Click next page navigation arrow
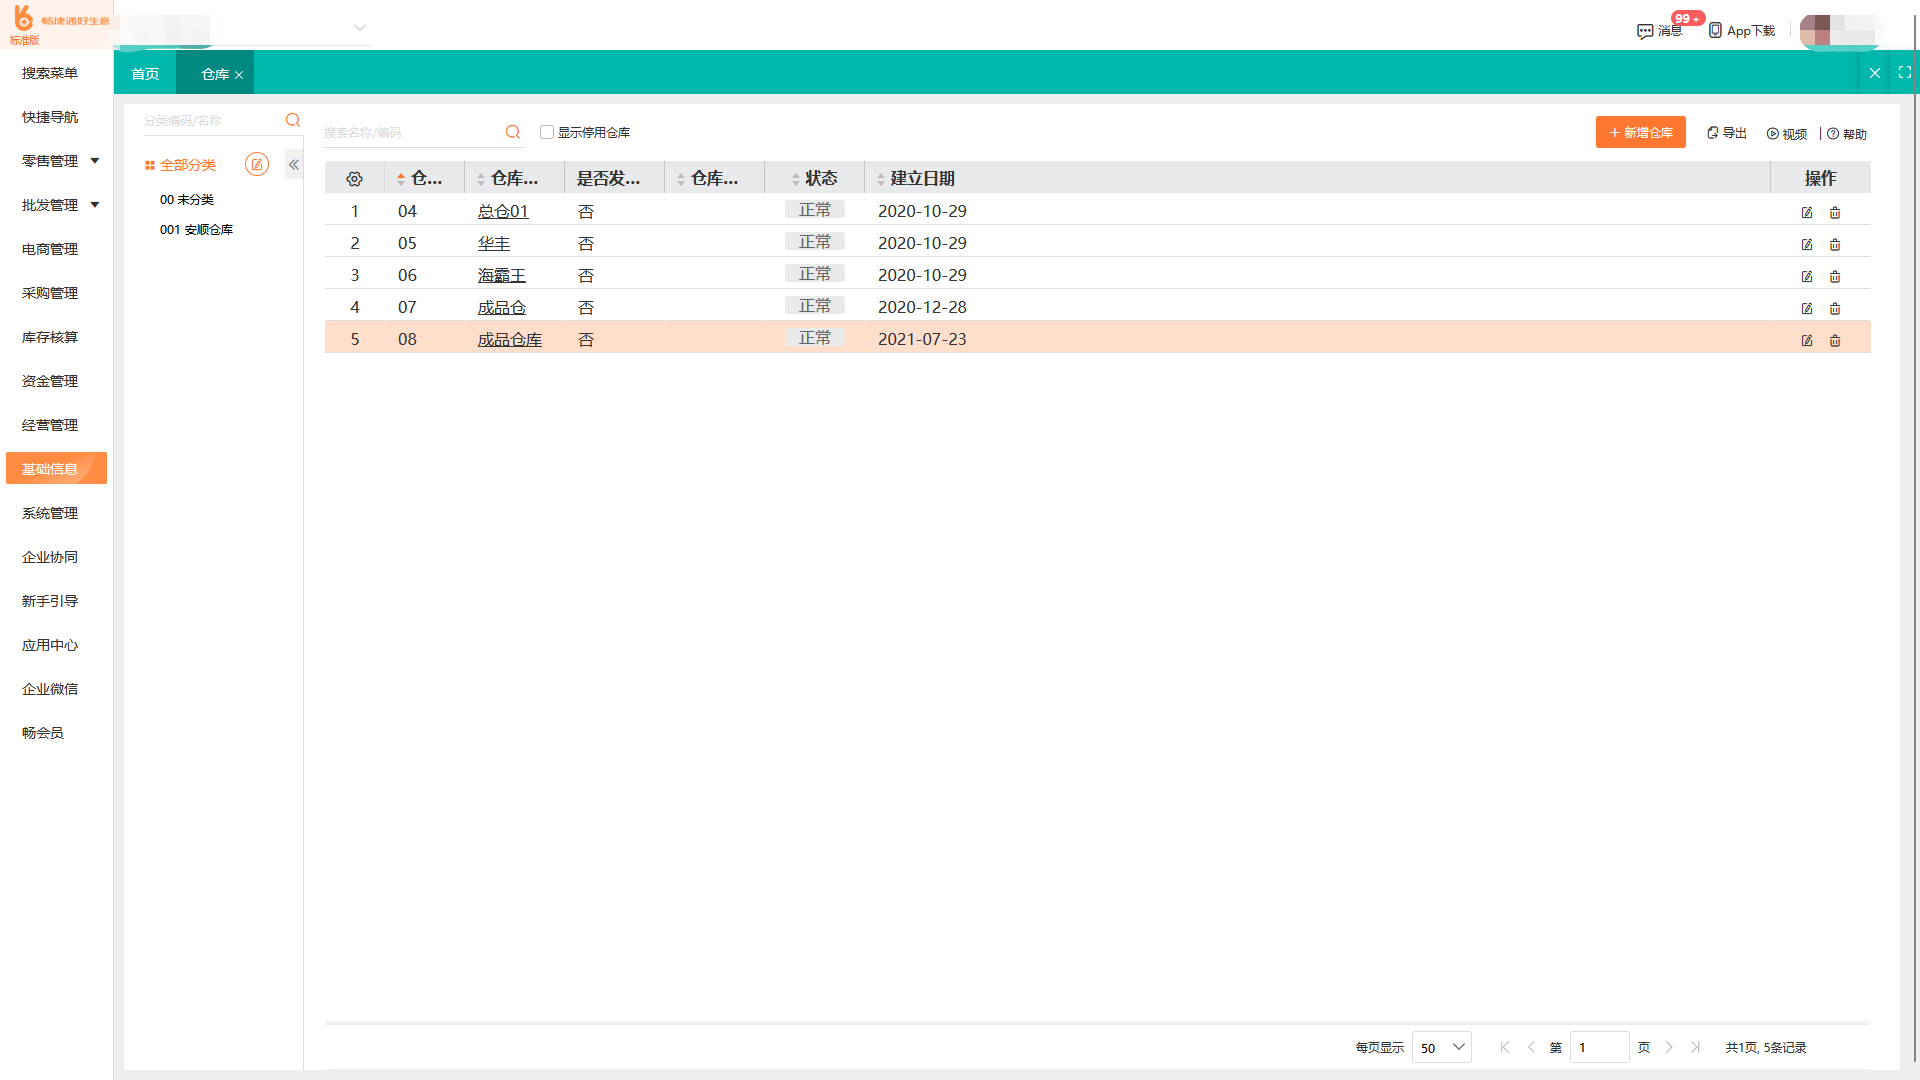The height and width of the screenshot is (1080, 1920). pos(1668,1047)
